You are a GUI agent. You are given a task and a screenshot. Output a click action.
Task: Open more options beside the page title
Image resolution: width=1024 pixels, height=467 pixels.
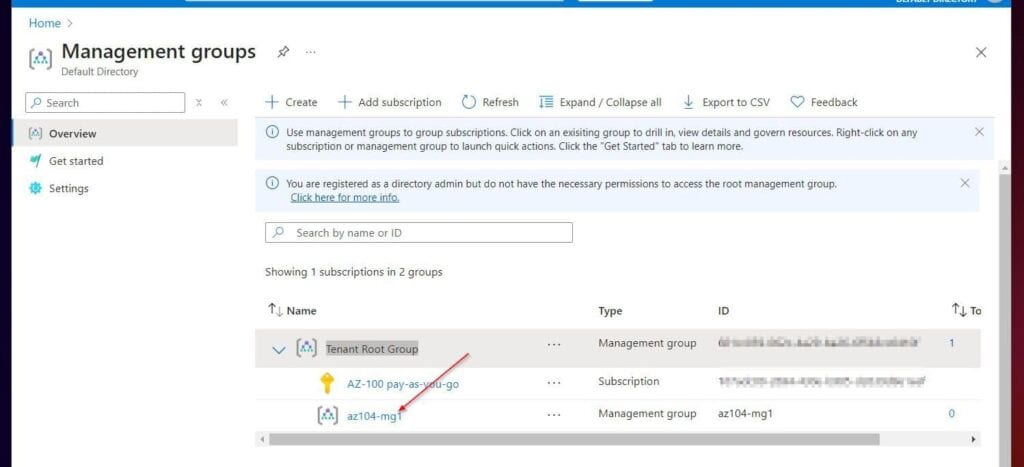[311, 52]
